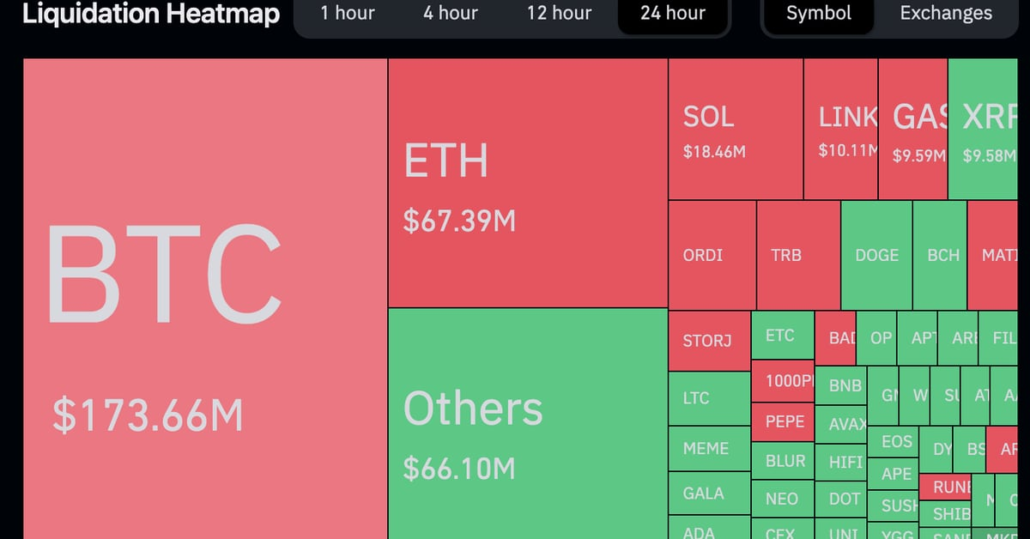
Task: Click the red ORDI tile
Action: [711, 255]
